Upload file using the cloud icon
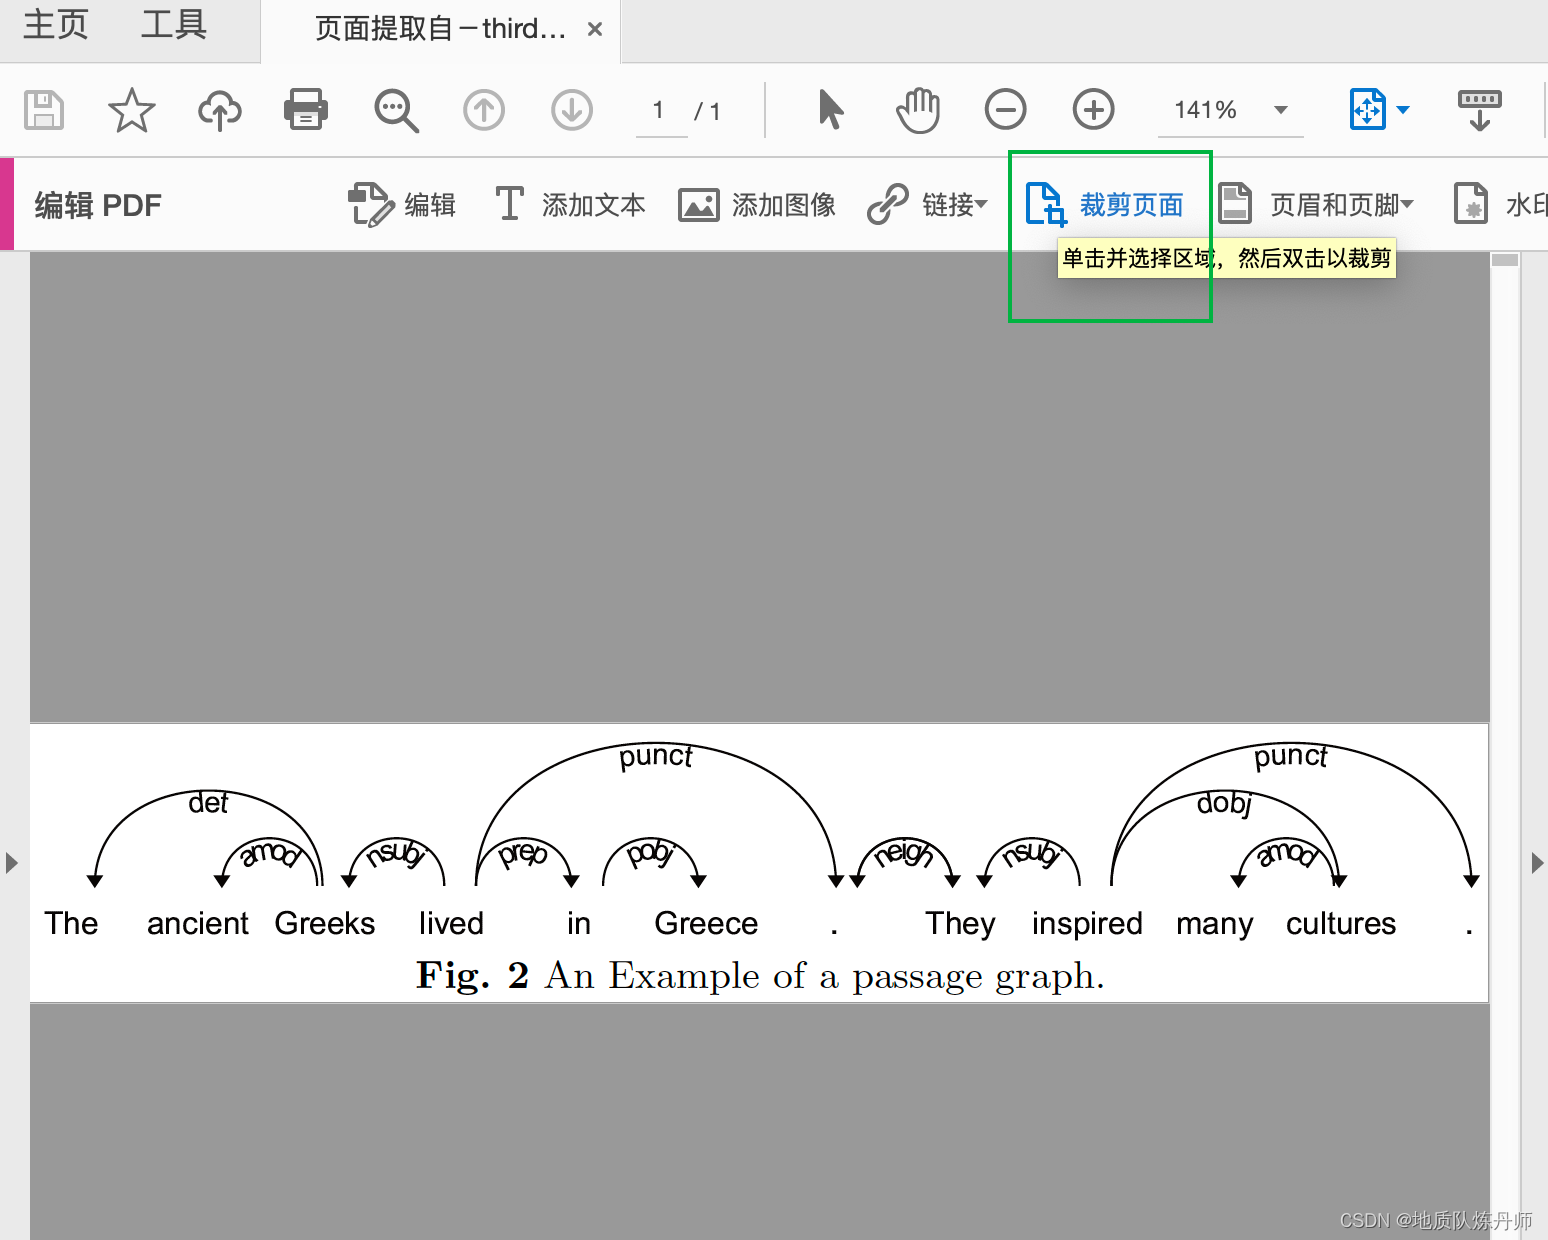Screen dimensions: 1548x1240 (x=219, y=110)
